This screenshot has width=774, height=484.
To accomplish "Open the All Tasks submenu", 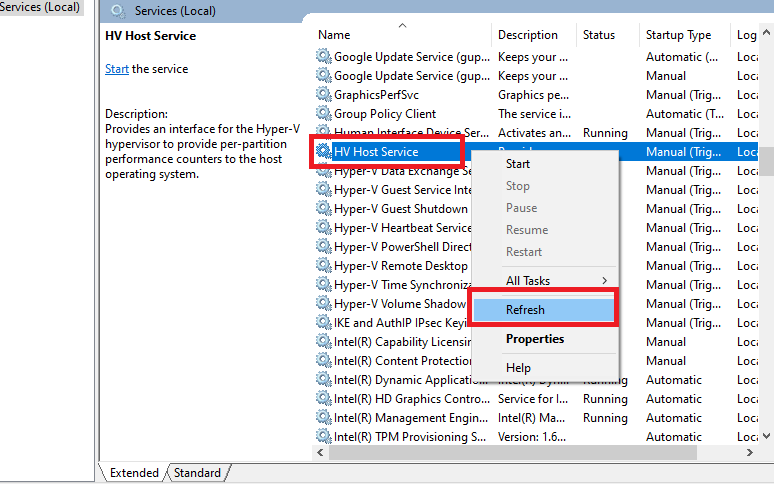I will pyautogui.click(x=545, y=281).
